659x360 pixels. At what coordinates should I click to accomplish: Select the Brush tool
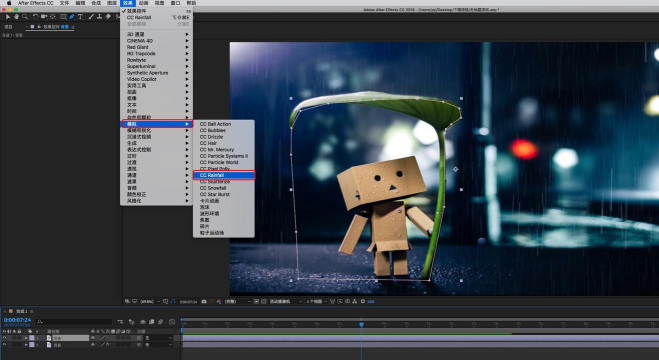coord(91,17)
